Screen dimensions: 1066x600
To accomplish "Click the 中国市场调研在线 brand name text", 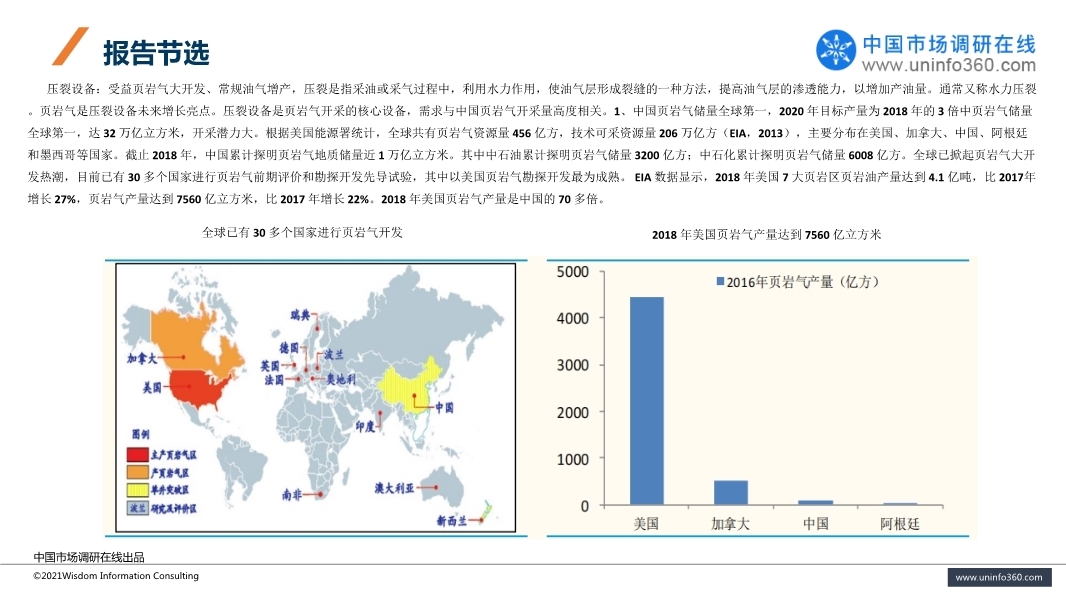I will click(x=948, y=43).
